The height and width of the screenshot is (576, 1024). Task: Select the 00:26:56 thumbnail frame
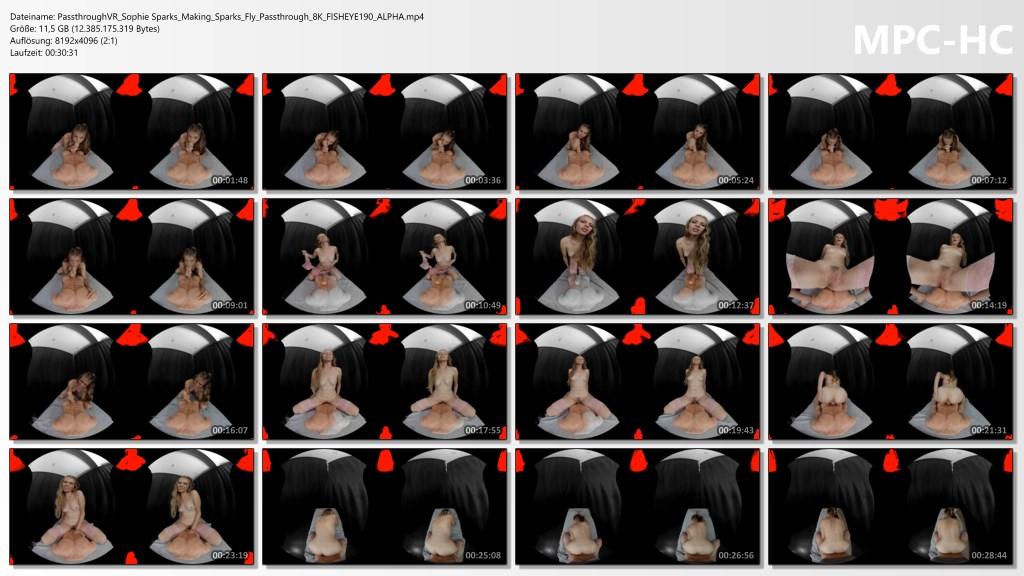tap(637, 506)
